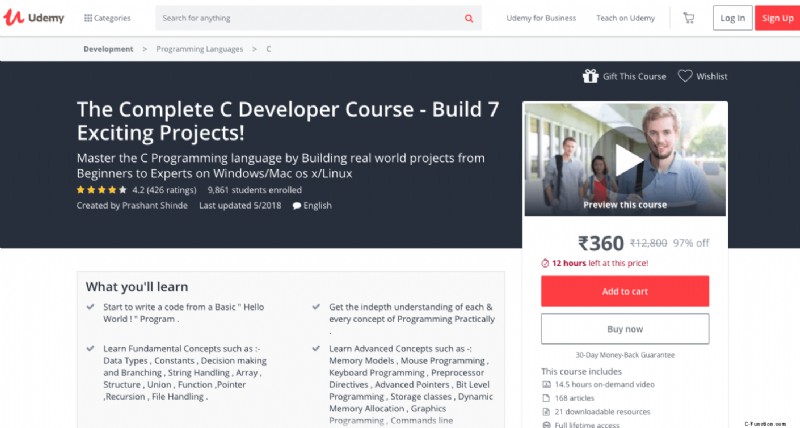Click the English language speech bubble icon
This screenshot has height=428, width=800.
coord(297,206)
